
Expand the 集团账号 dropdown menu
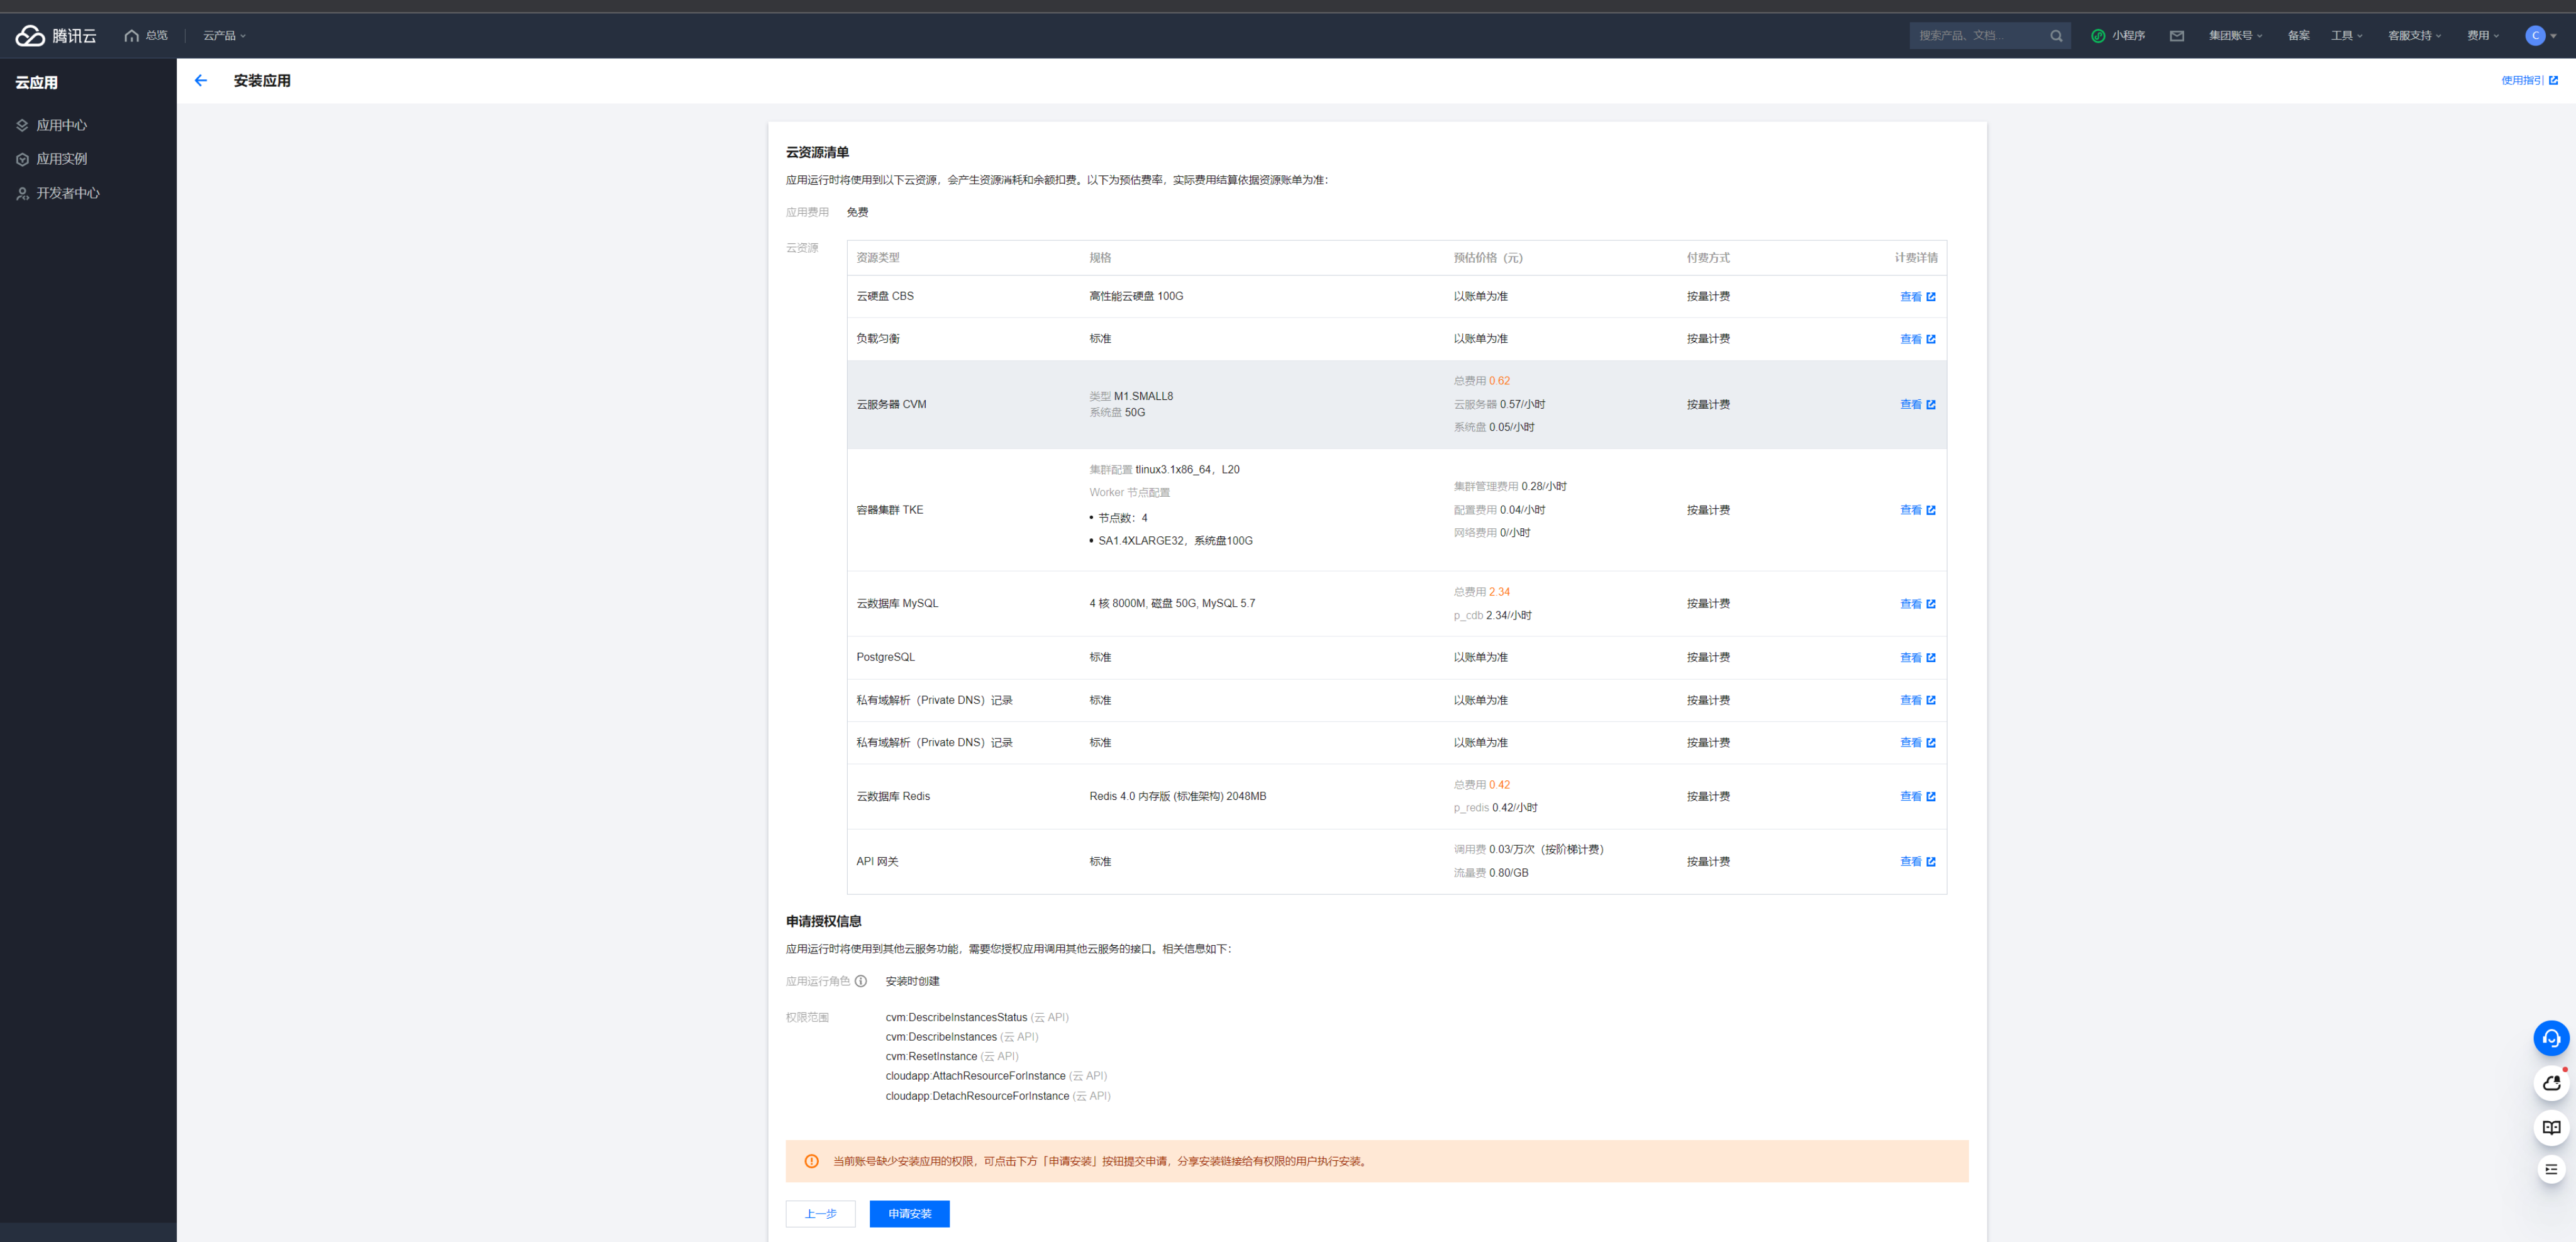[2235, 36]
